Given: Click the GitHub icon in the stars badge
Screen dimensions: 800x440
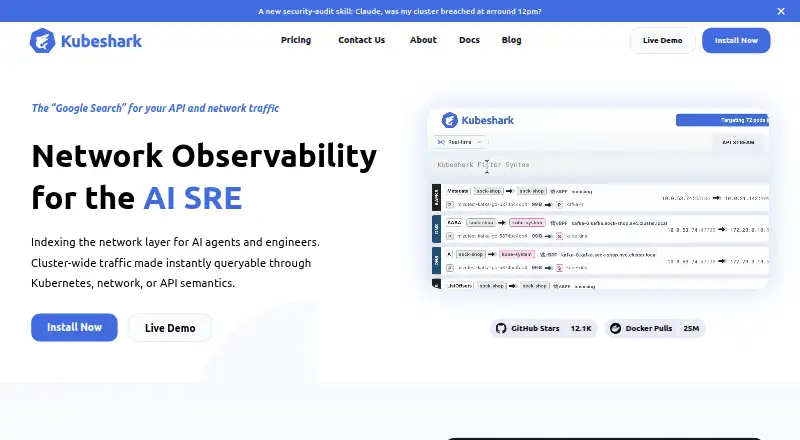Looking at the screenshot, I should 501,328.
